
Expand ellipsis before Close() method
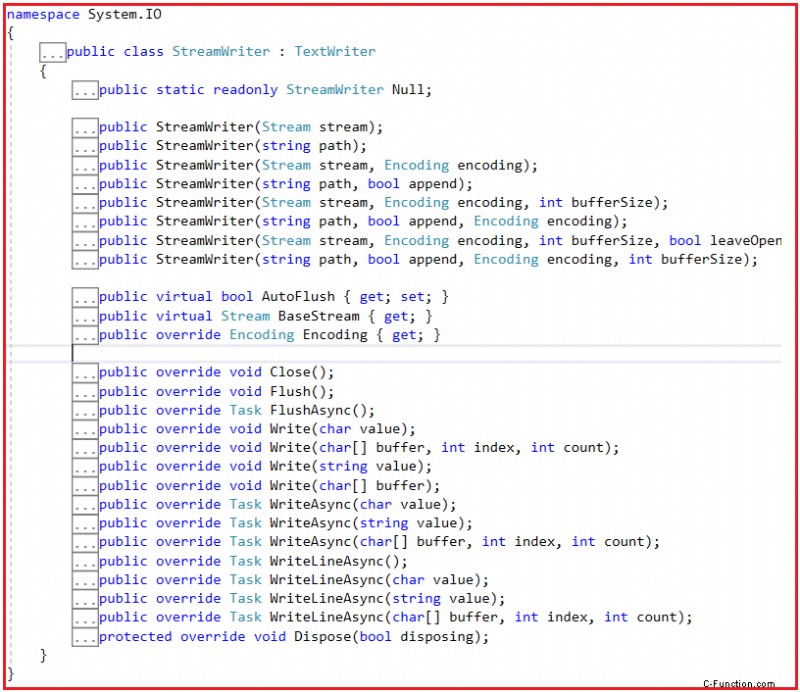pyautogui.click(x=85, y=373)
